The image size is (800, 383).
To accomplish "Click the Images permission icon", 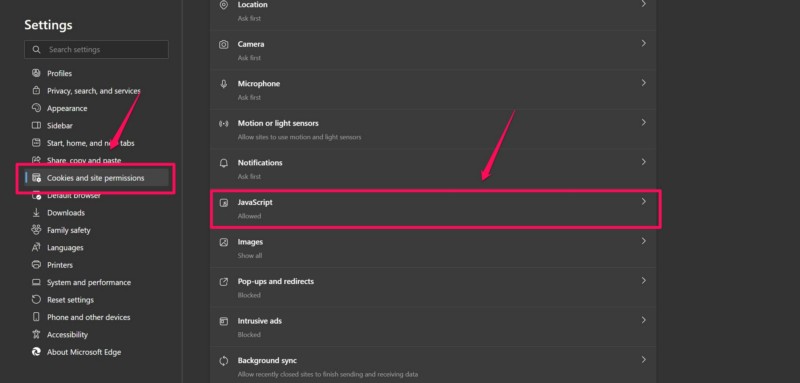I will (x=223, y=242).
